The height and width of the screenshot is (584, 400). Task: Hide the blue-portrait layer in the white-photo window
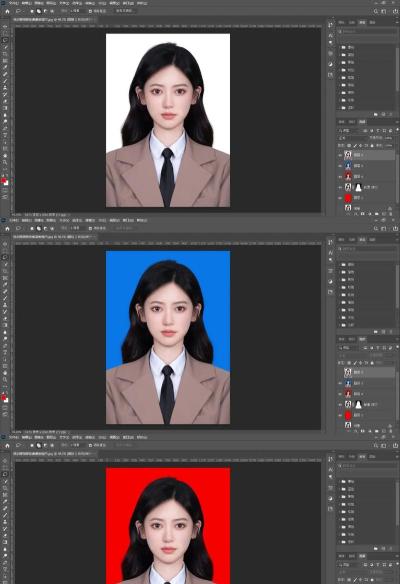(x=340, y=166)
